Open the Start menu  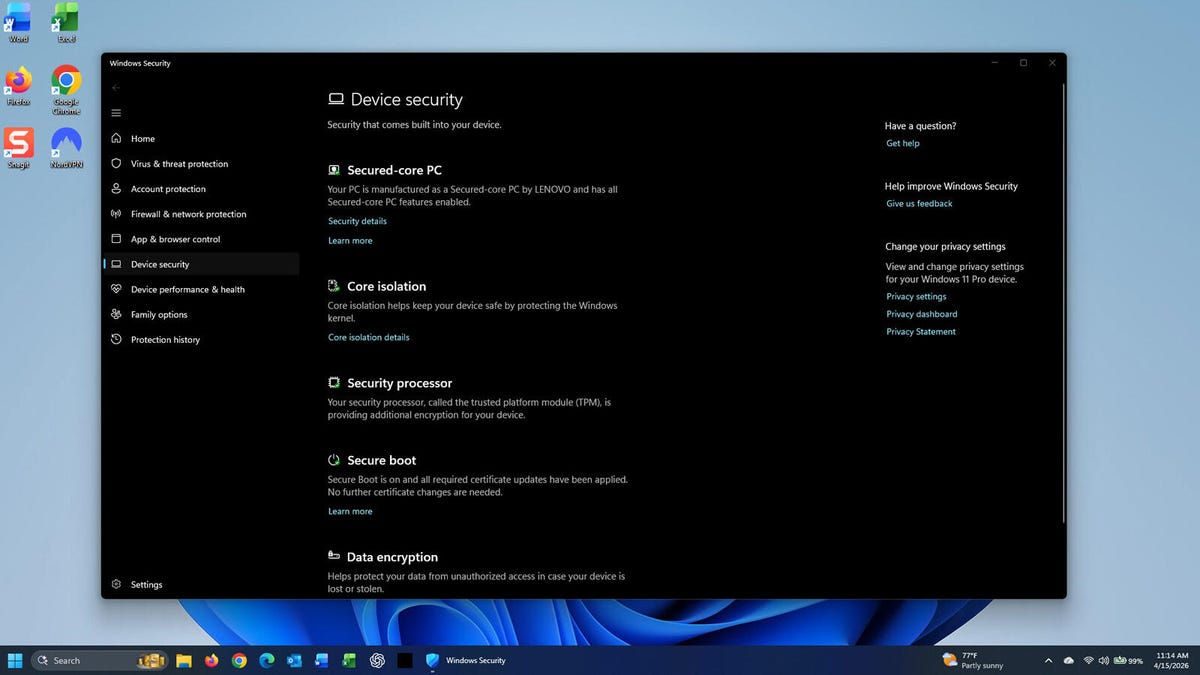pos(14,660)
